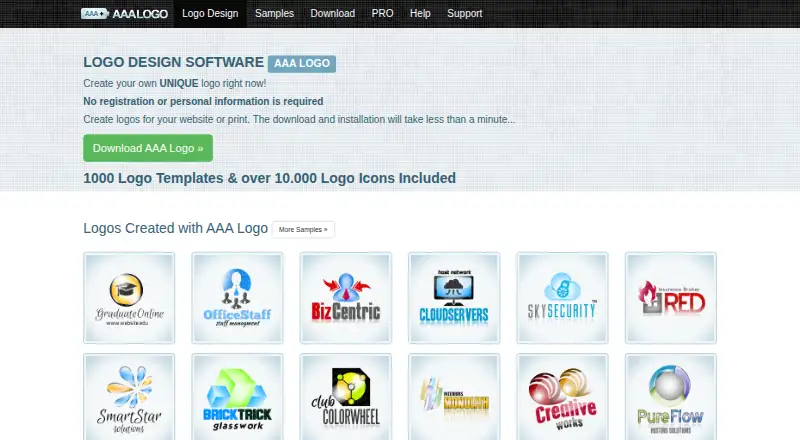Click the 1000 Logo Templates headline text
The image size is (800, 440).
(269, 178)
